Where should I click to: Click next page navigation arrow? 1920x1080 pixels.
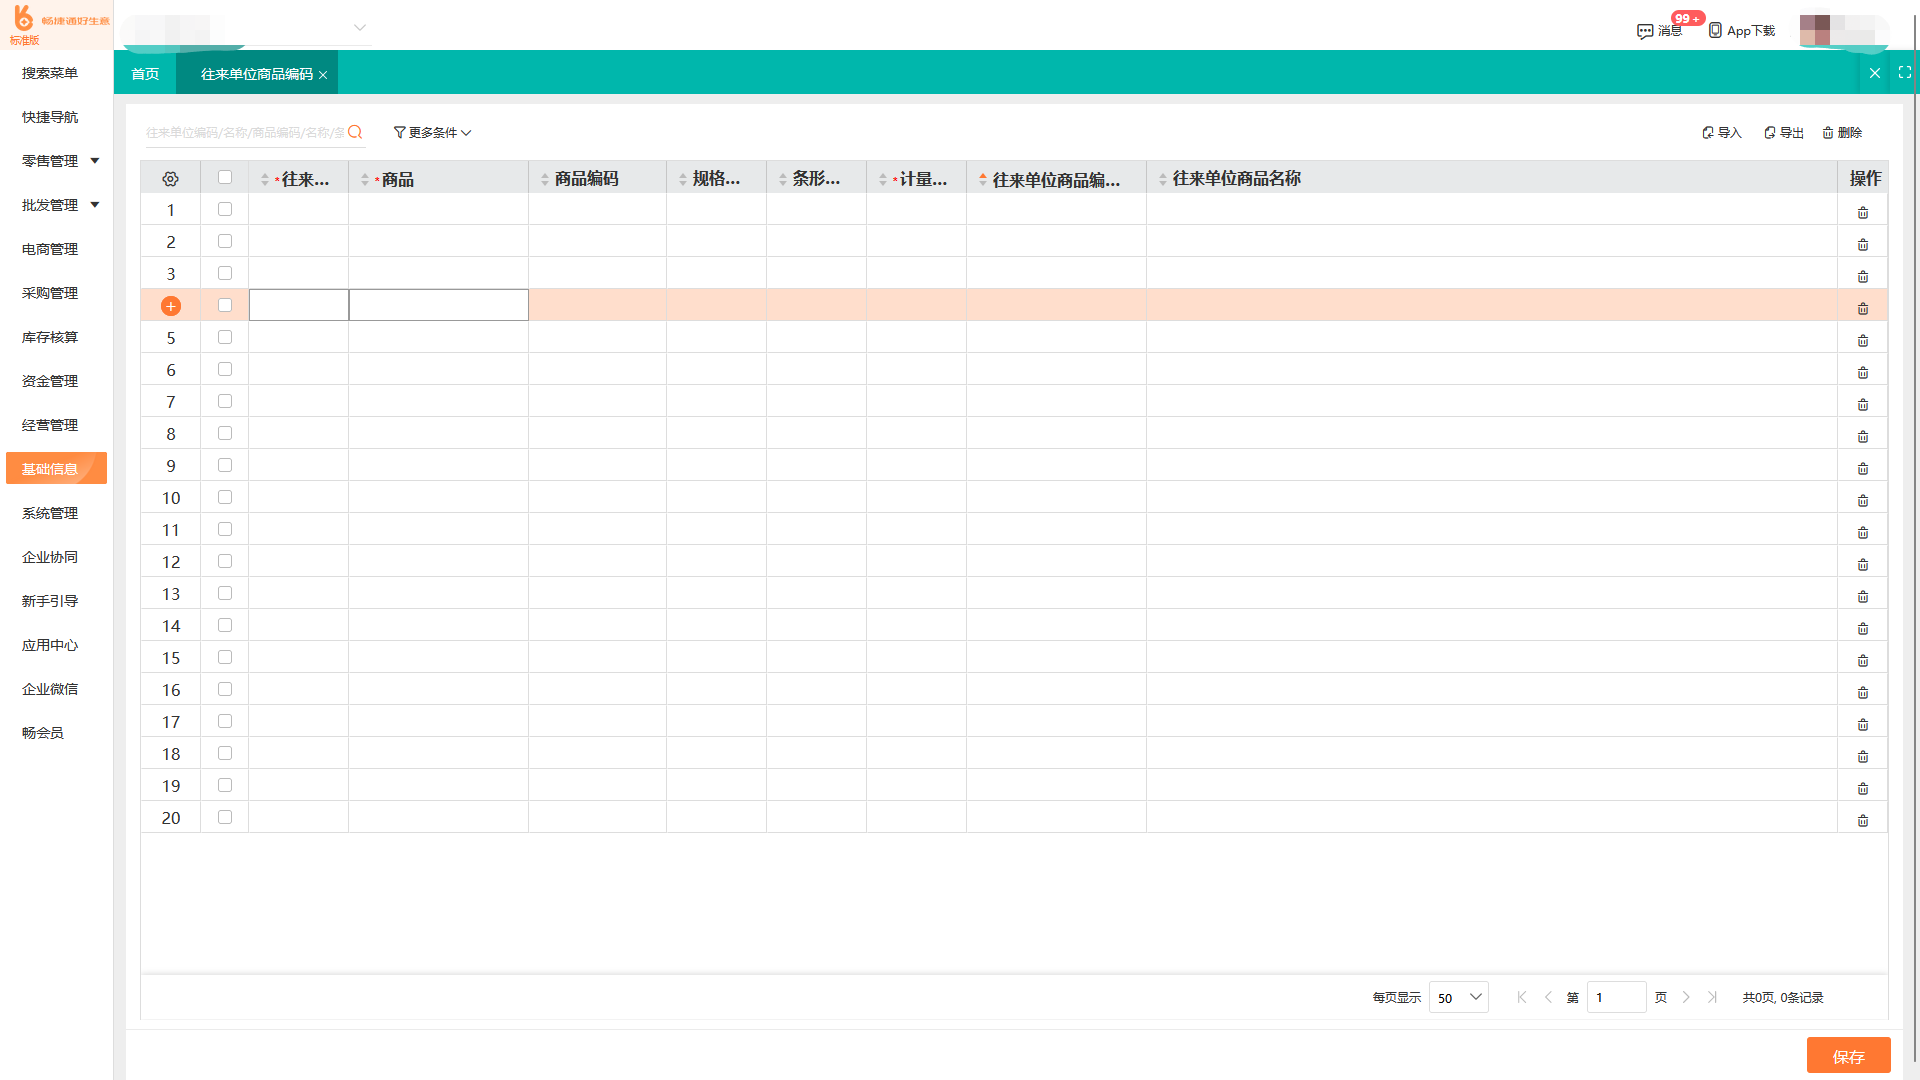(x=1687, y=997)
